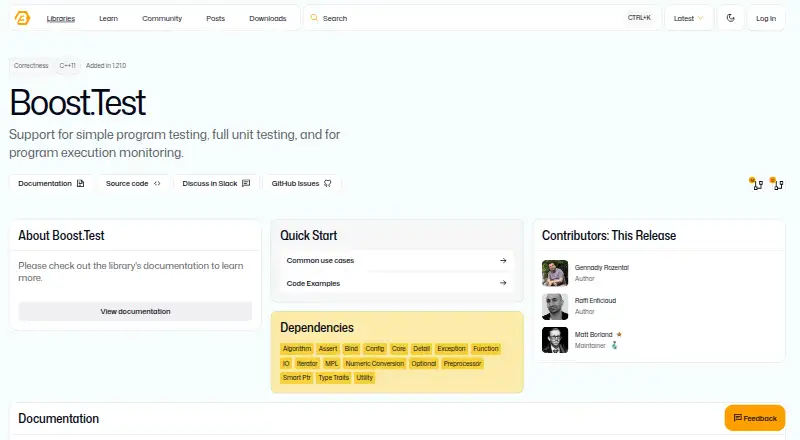Open the Bind dependency tag
The width and height of the screenshot is (800, 440).
tap(351, 349)
